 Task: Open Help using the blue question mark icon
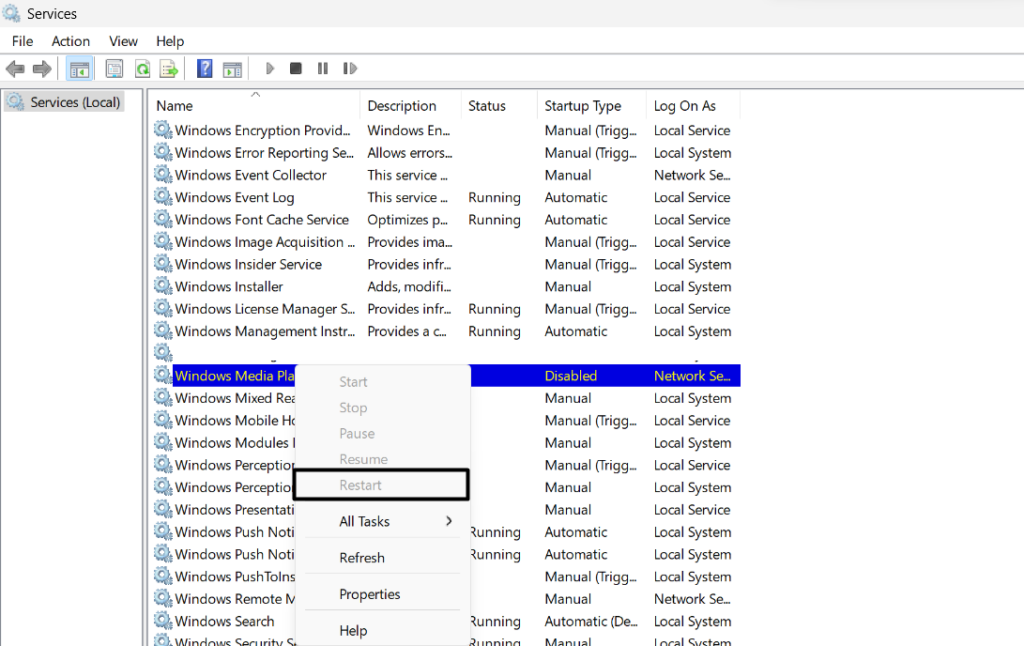point(204,68)
